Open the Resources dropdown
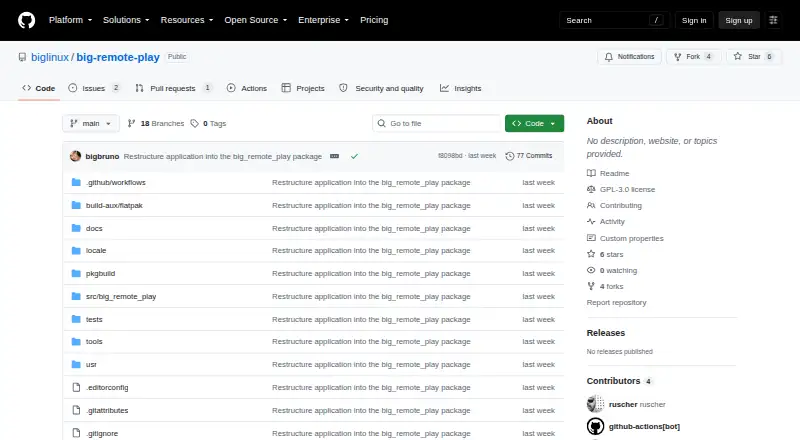 [187, 20]
